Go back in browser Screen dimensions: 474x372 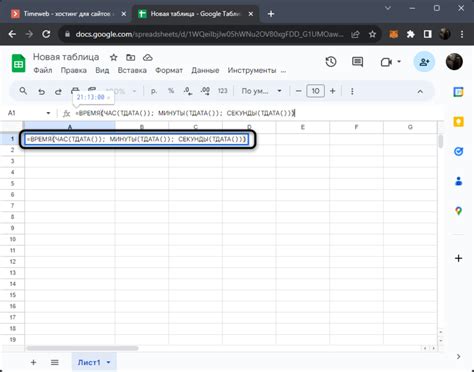point(12,34)
